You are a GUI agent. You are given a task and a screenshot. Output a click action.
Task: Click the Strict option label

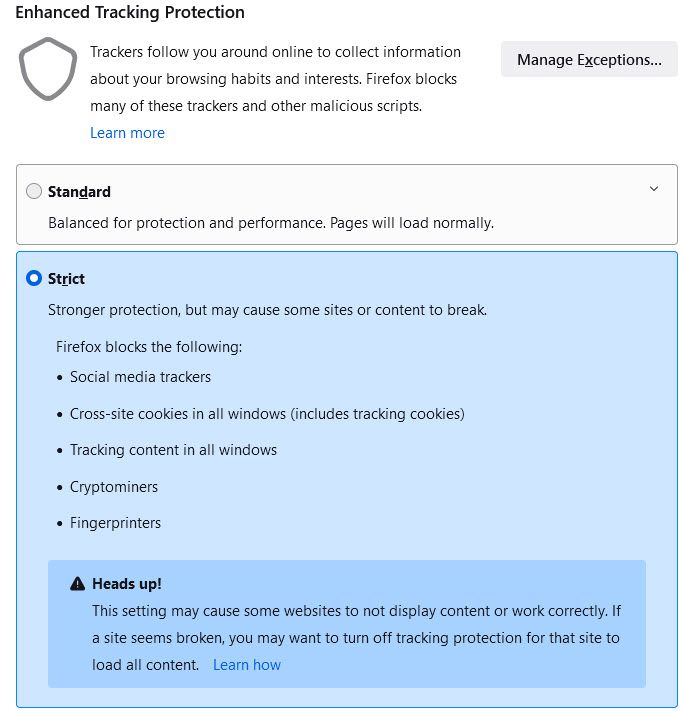(x=66, y=279)
